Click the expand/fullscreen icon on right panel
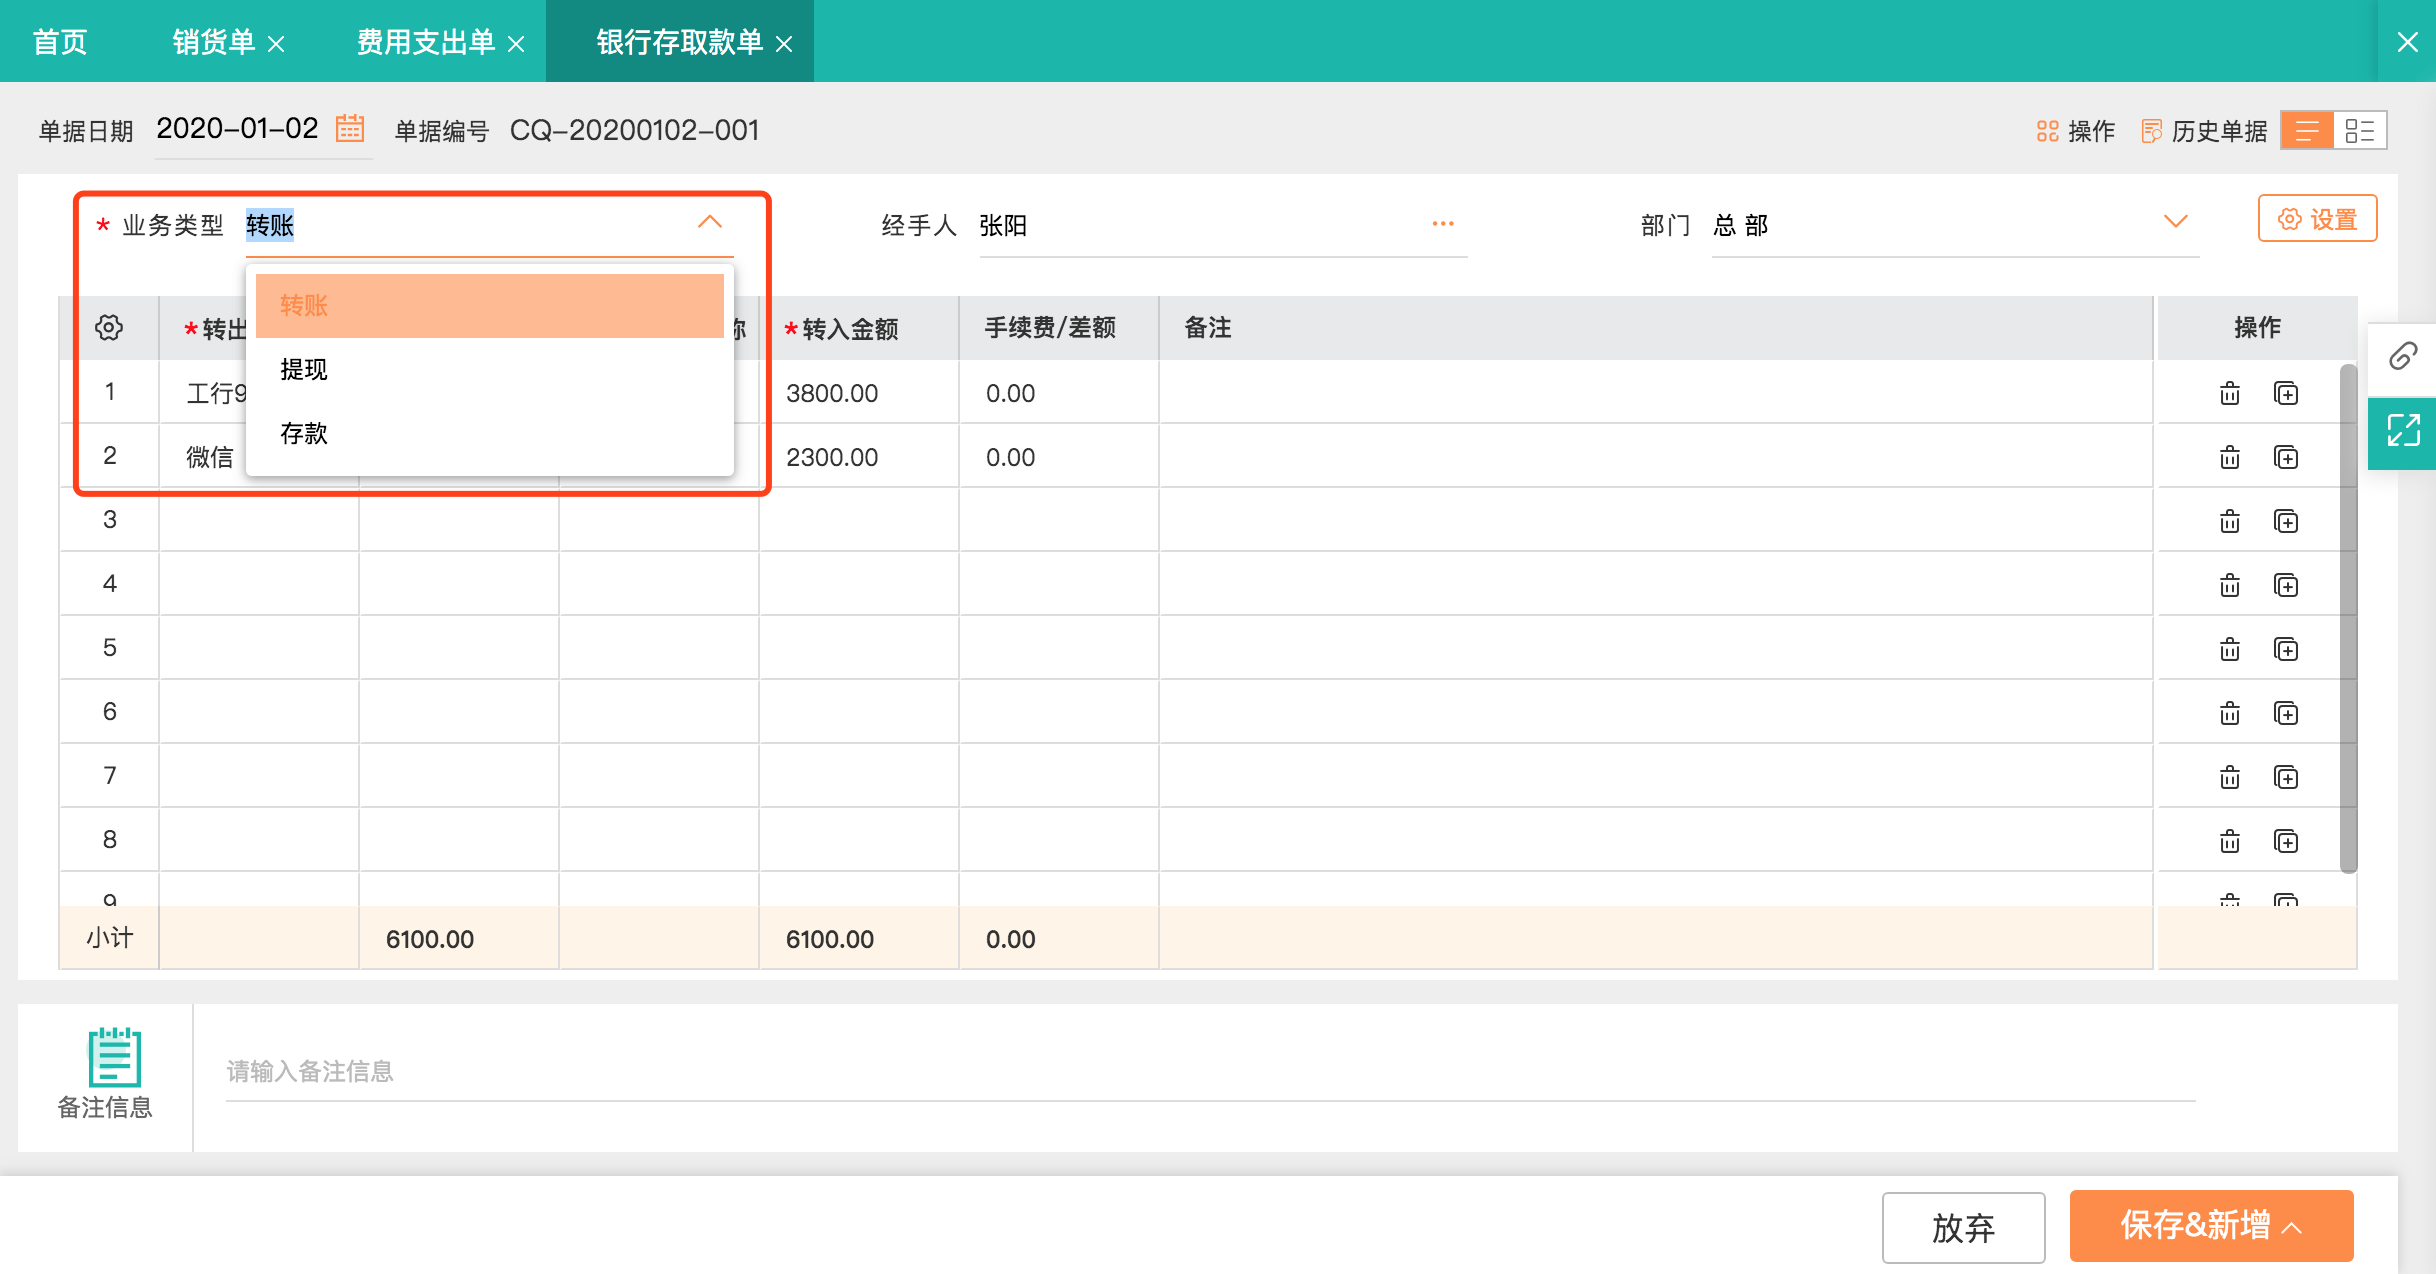2436x1274 pixels. [2404, 432]
